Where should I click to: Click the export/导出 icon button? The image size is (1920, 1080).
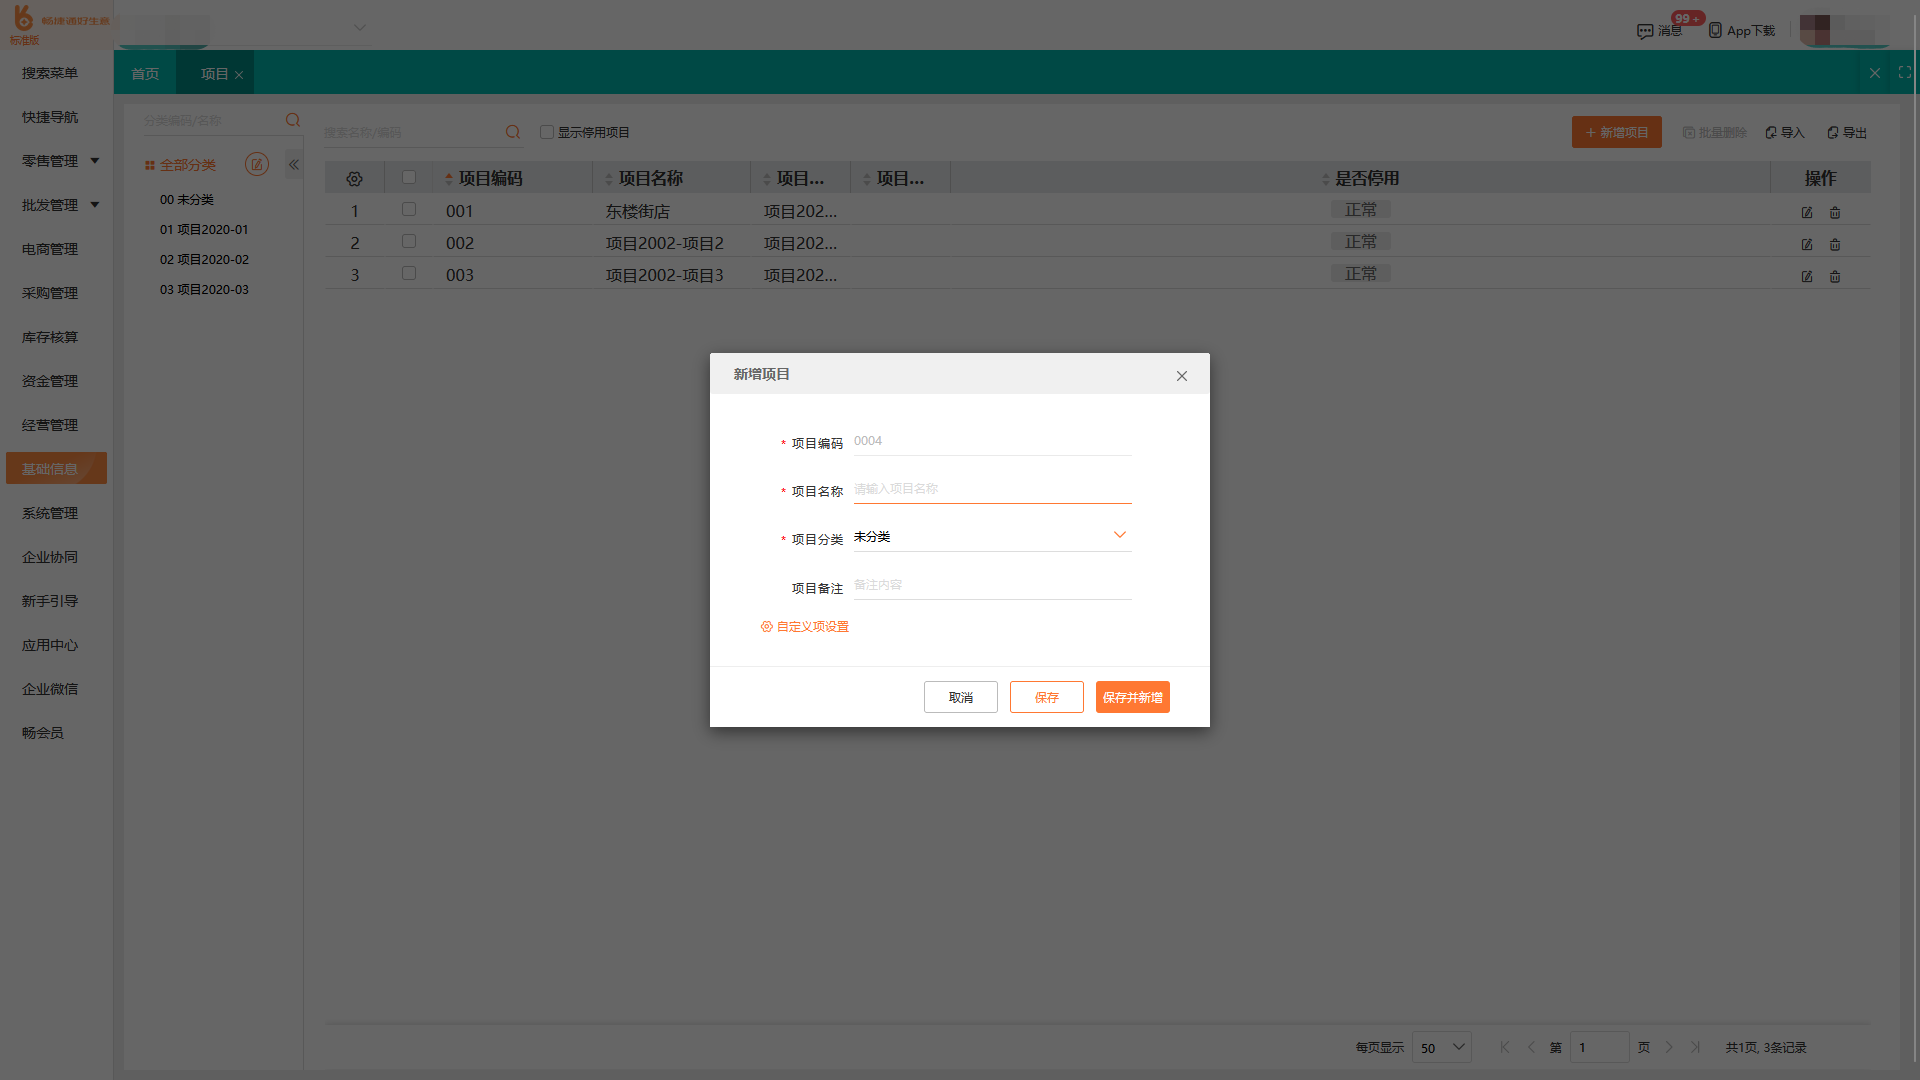1846,131
